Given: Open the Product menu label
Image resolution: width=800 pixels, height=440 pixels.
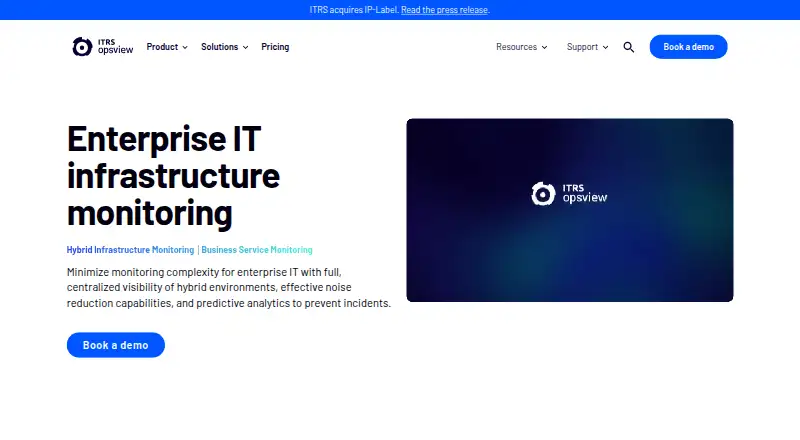Looking at the screenshot, I should (x=162, y=46).
